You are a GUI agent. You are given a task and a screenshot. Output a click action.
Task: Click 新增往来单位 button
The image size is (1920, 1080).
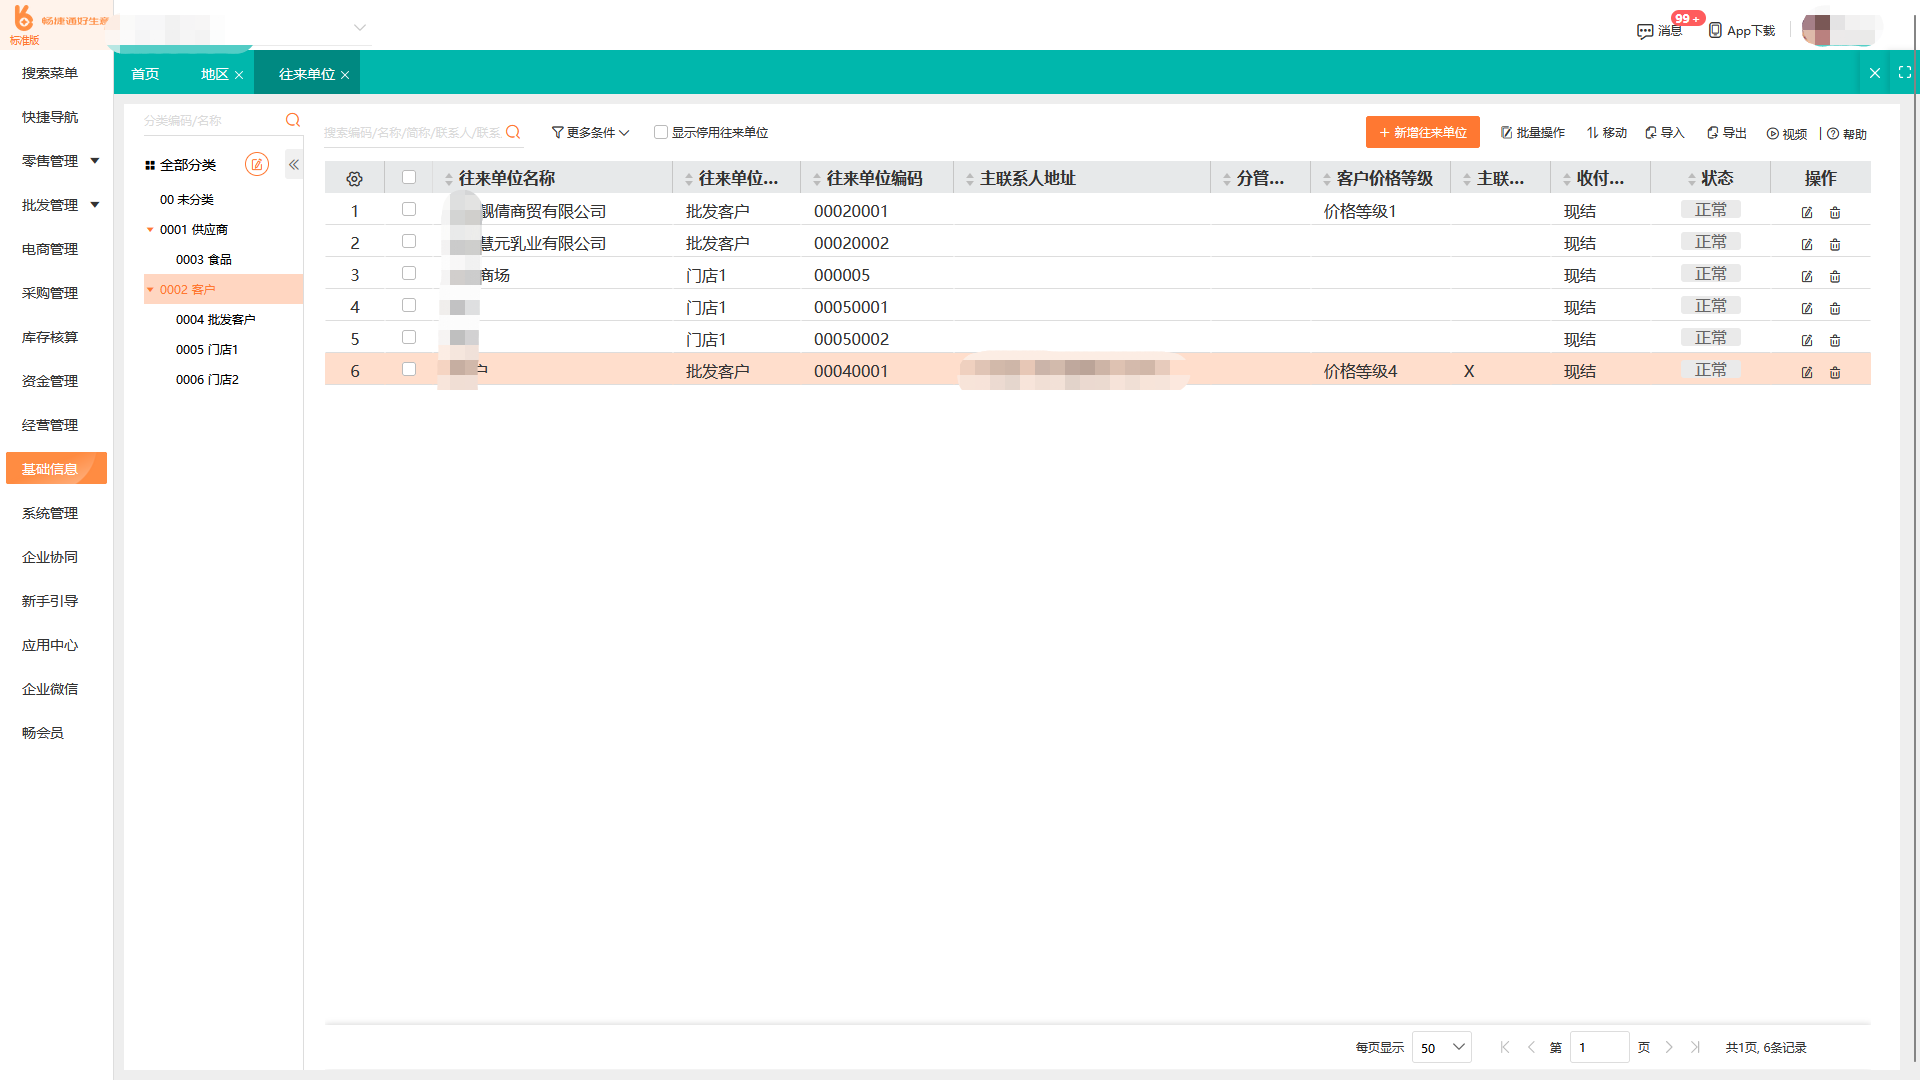1425,131
